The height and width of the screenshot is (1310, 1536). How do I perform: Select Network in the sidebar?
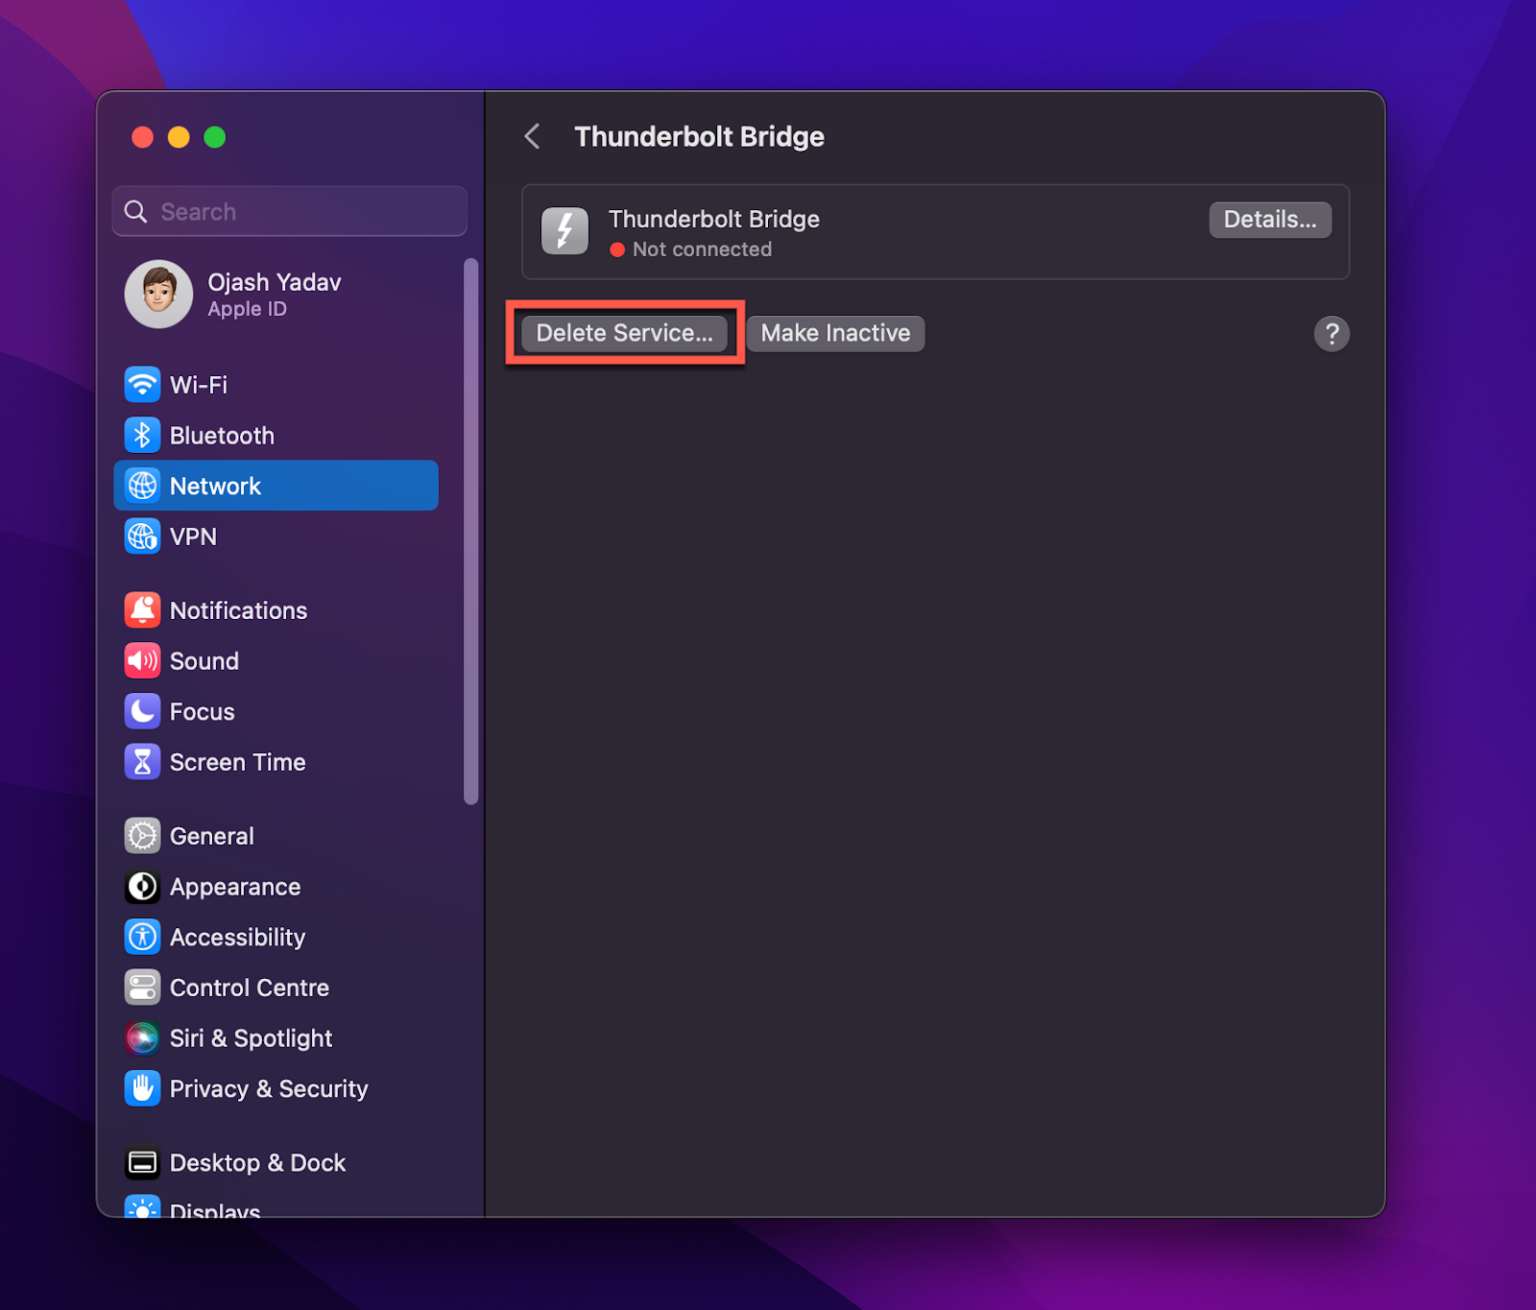pos(216,485)
